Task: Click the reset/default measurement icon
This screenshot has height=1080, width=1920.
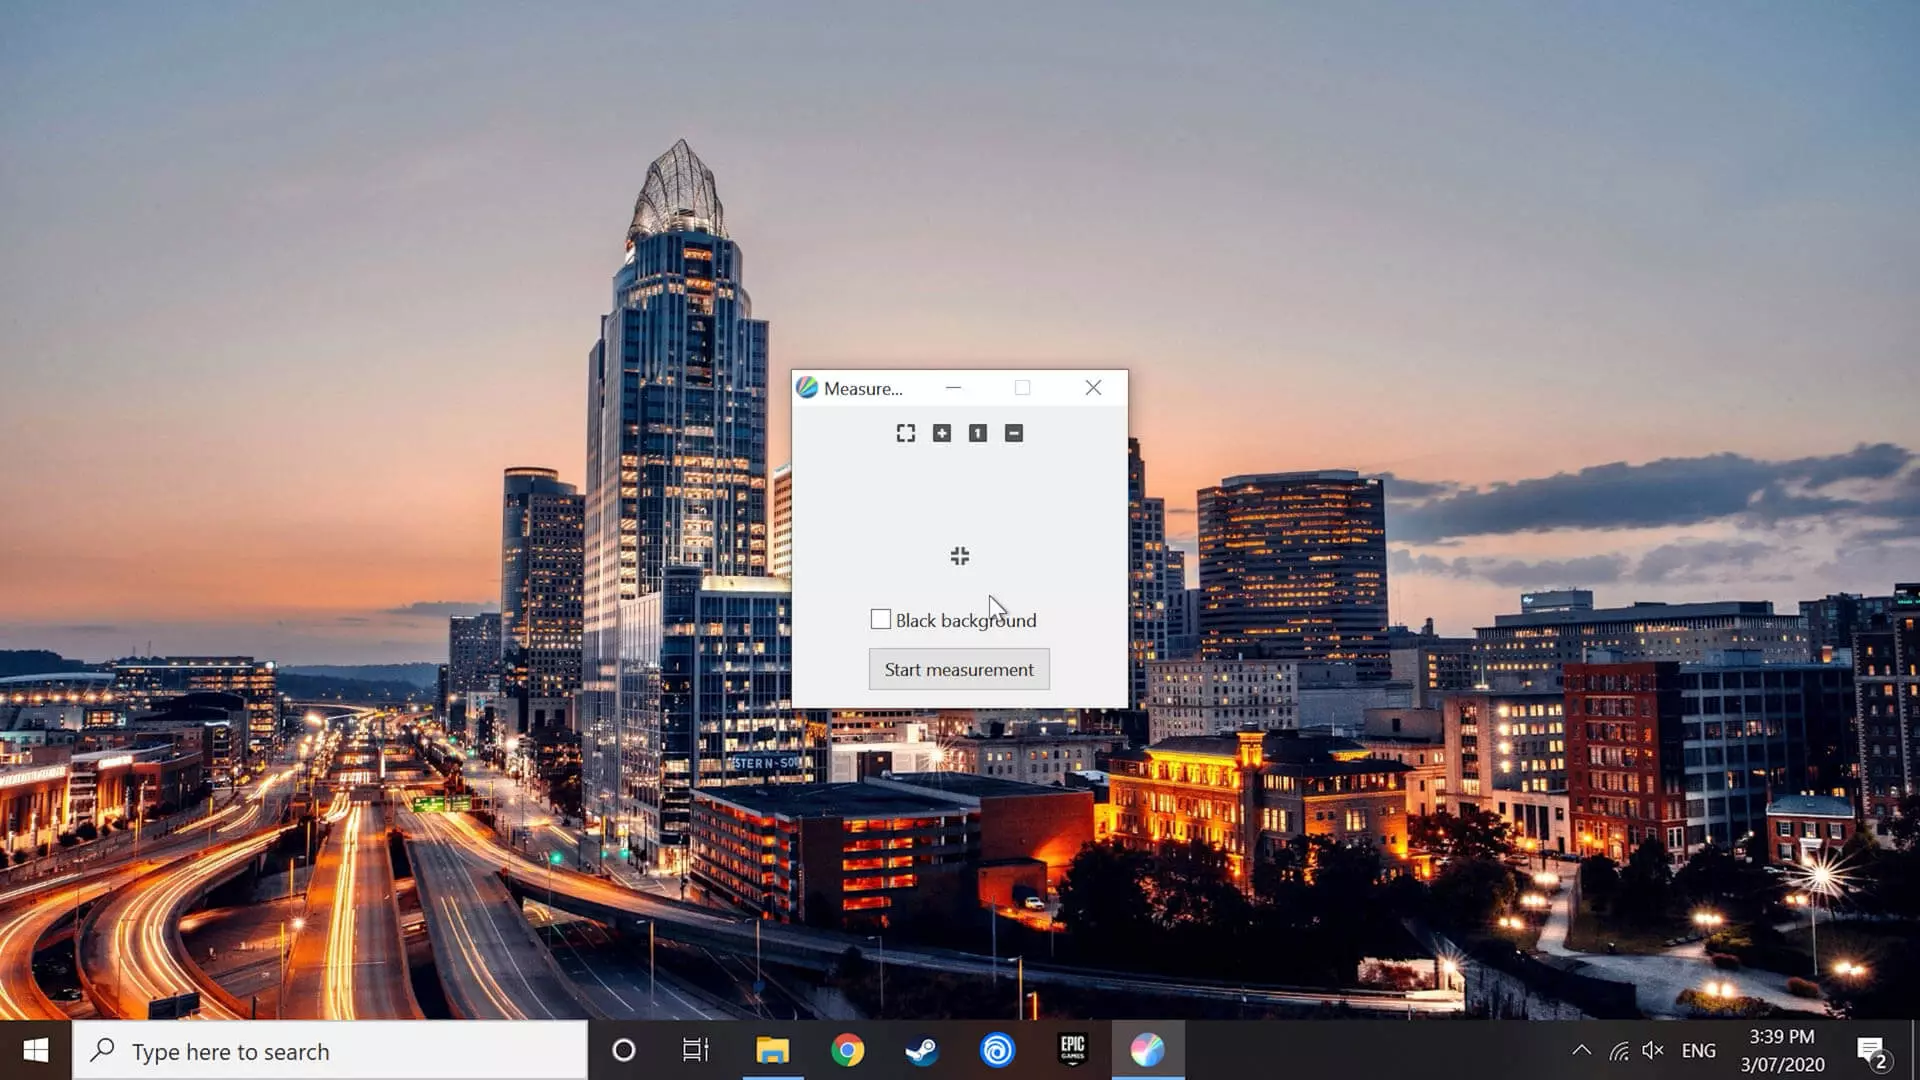Action: (x=976, y=433)
